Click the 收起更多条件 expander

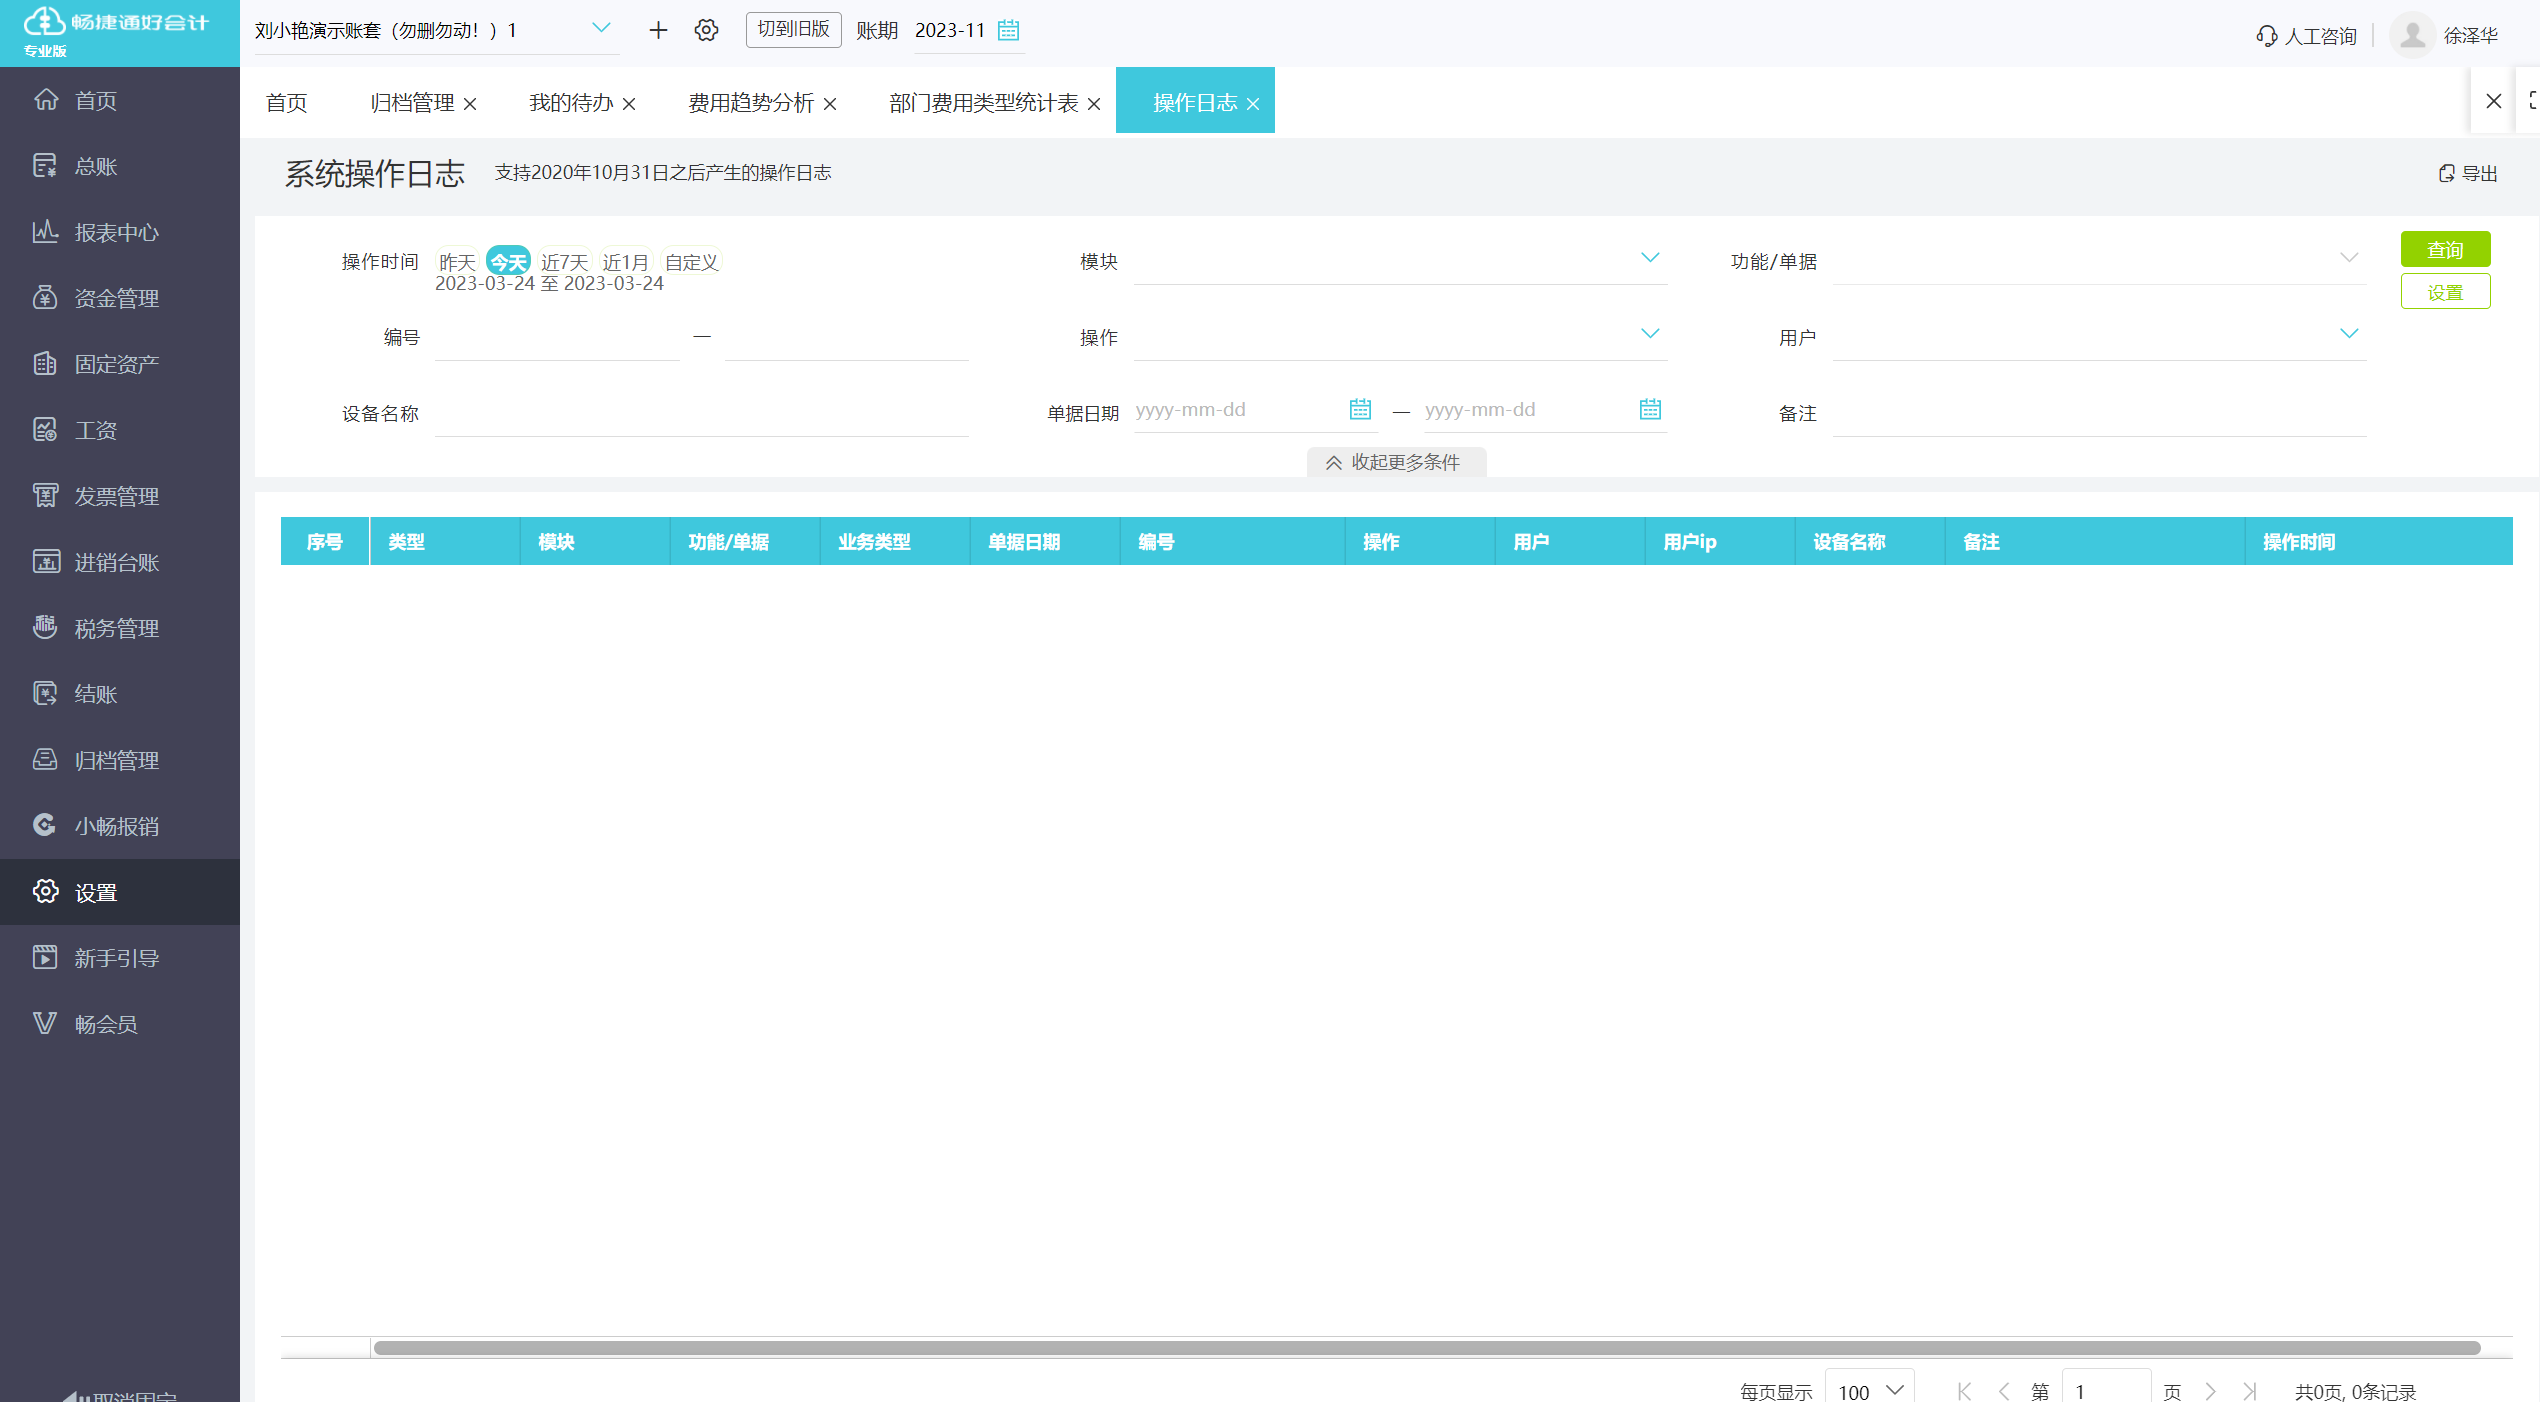click(x=1393, y=461)
